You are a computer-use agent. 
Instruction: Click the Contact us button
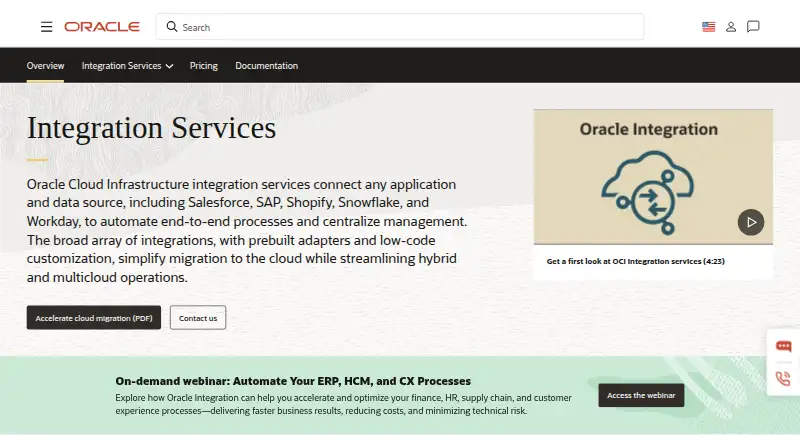click(198, 317)
